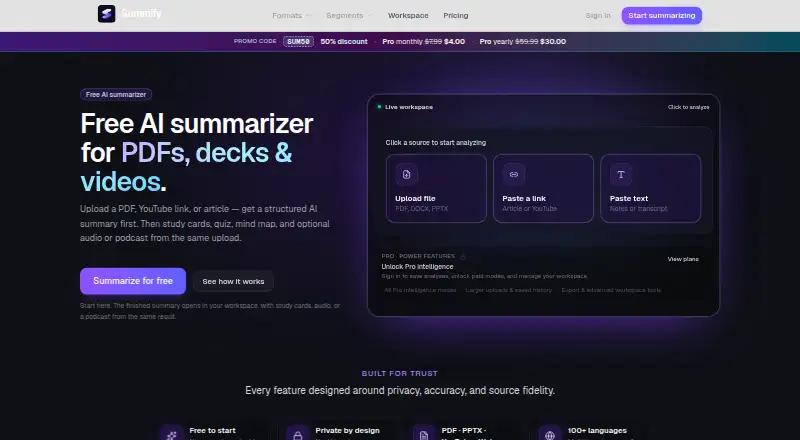Click the lock icon beside Power Features
Viewport: 800px width, 440px height.
[463, 256]
